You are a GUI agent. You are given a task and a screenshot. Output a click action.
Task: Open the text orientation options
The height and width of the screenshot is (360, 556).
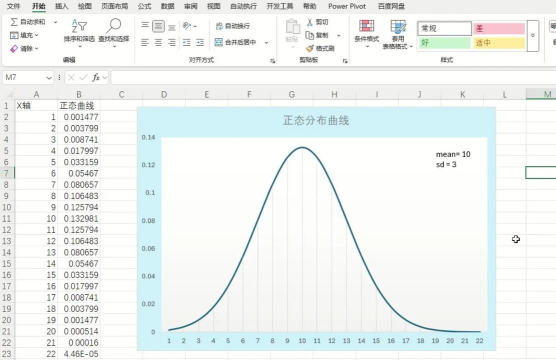tap(189, 26)
